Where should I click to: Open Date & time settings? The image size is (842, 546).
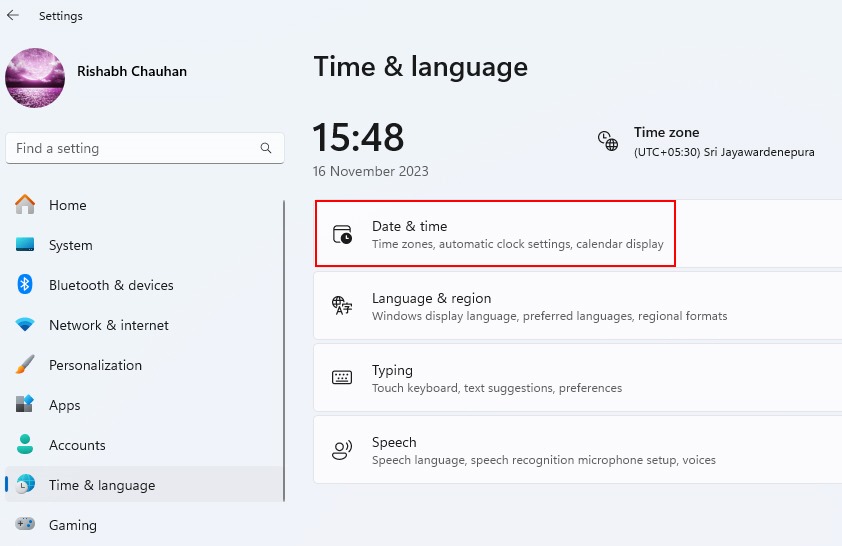578,234
